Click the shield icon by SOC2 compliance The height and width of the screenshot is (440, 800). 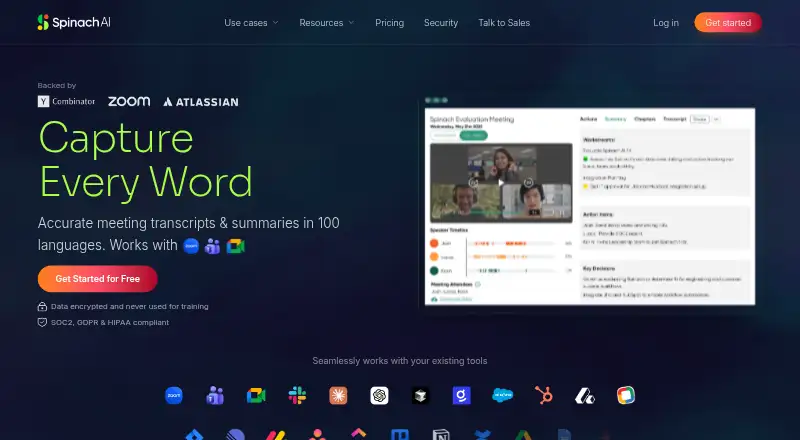point(42,323)
